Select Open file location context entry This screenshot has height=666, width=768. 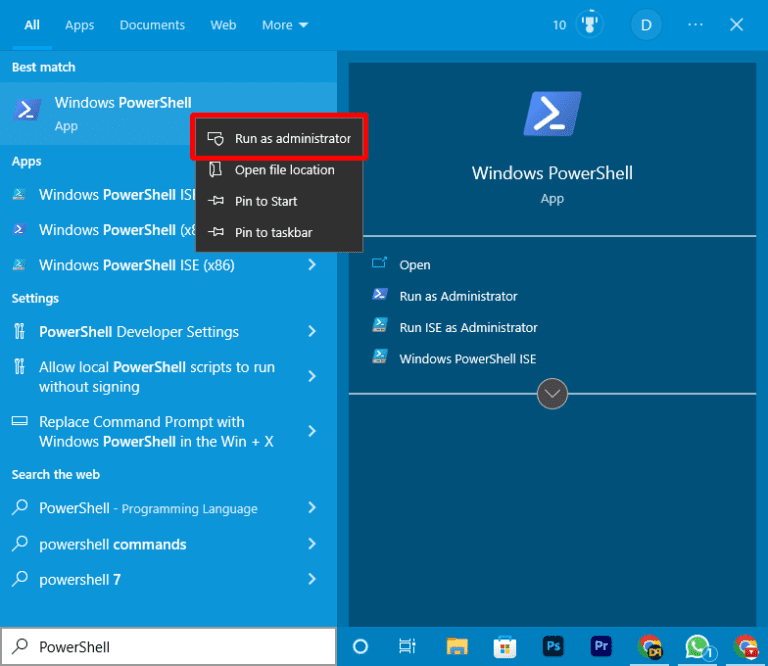pyautogui.click(x=284, y=170)
